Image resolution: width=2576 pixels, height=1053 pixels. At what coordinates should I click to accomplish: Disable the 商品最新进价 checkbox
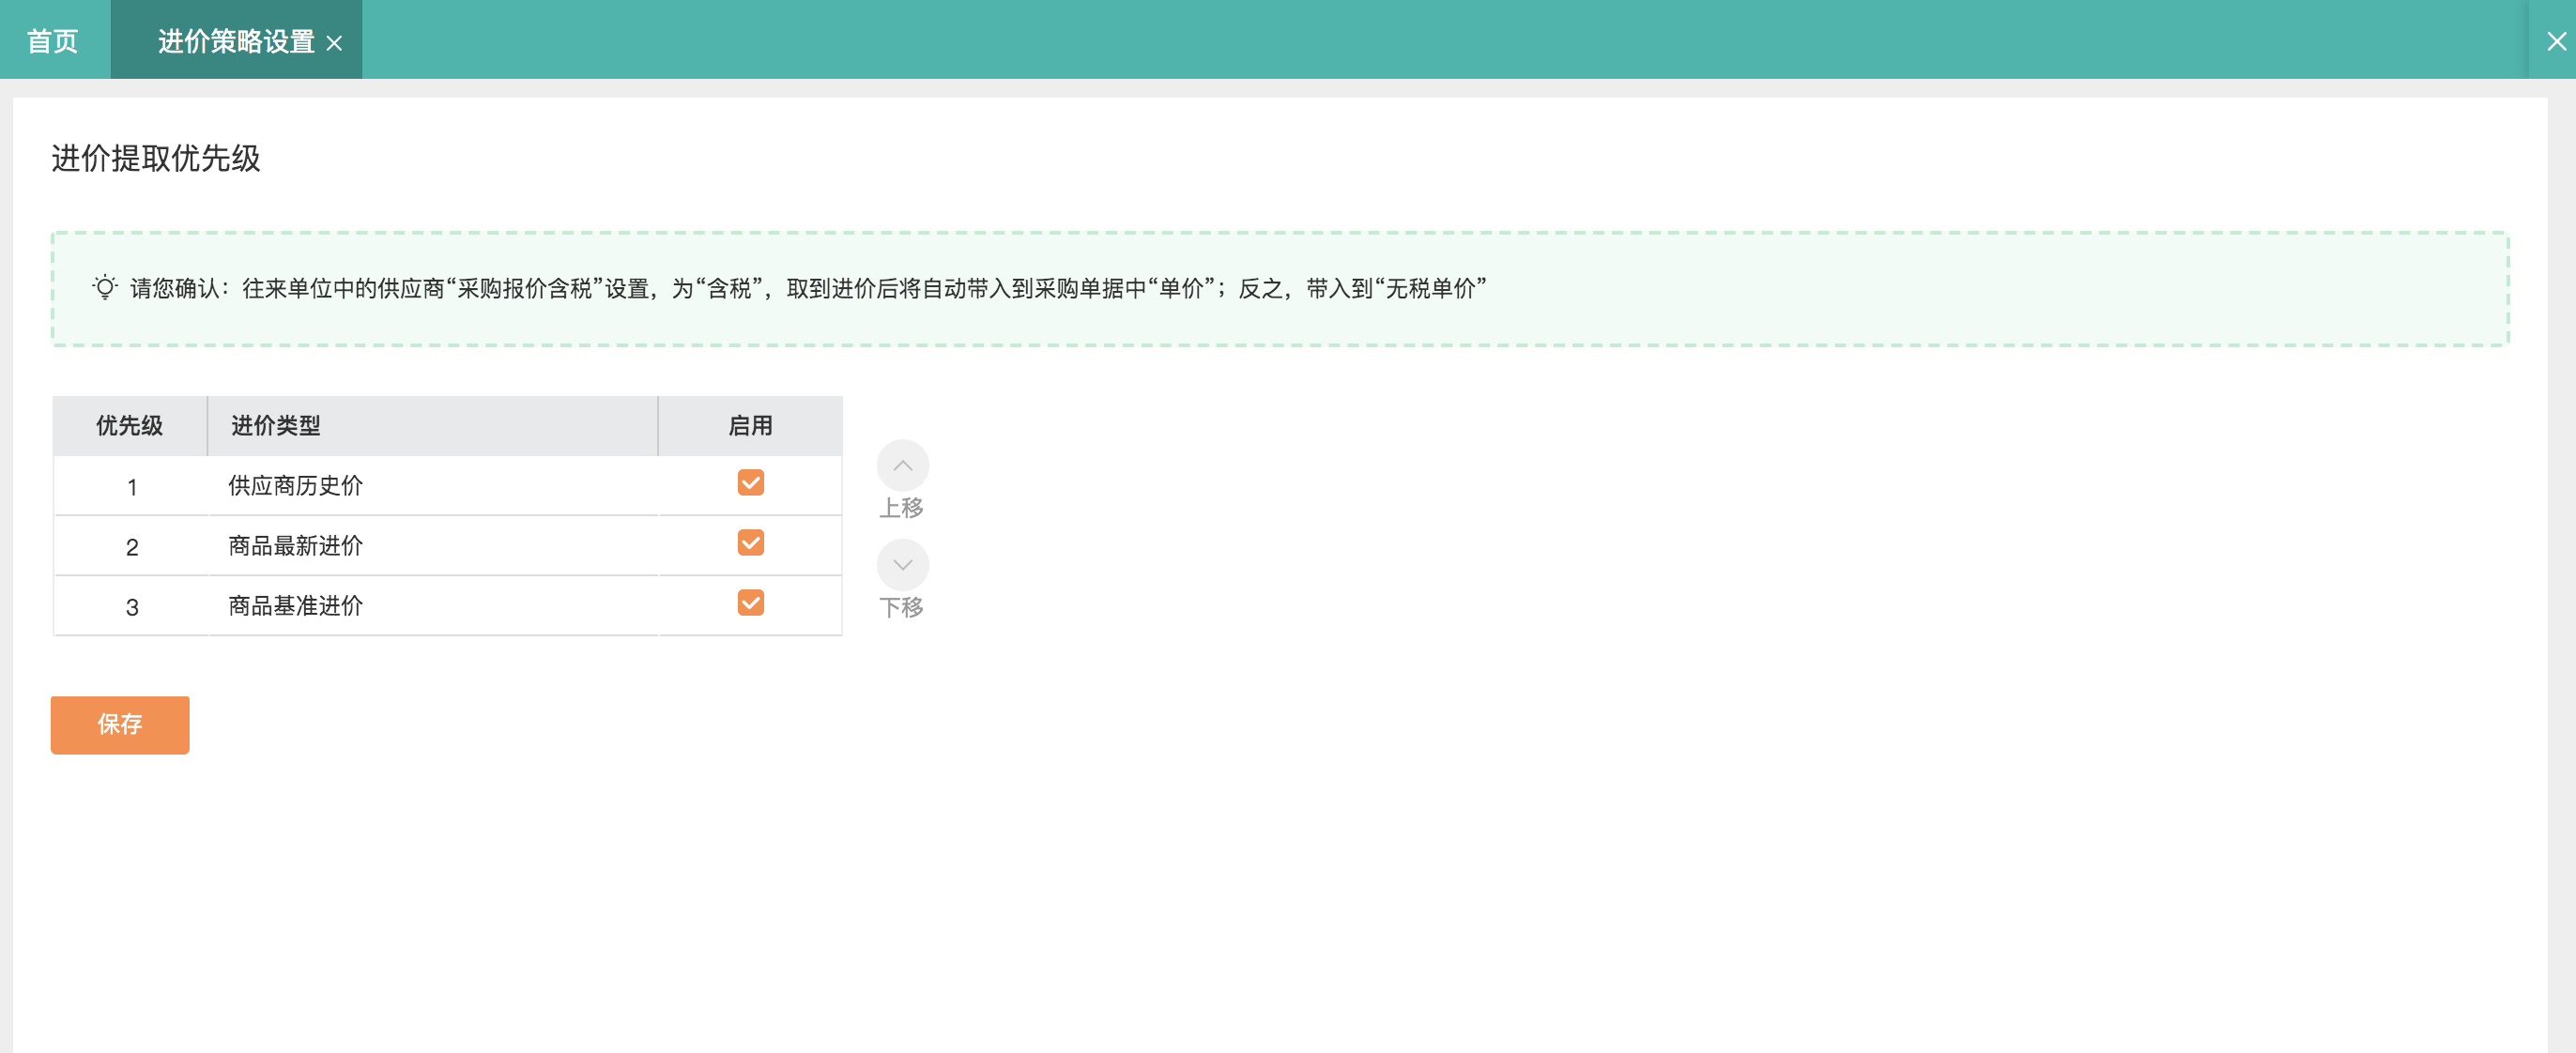click(x=751, y=543)
